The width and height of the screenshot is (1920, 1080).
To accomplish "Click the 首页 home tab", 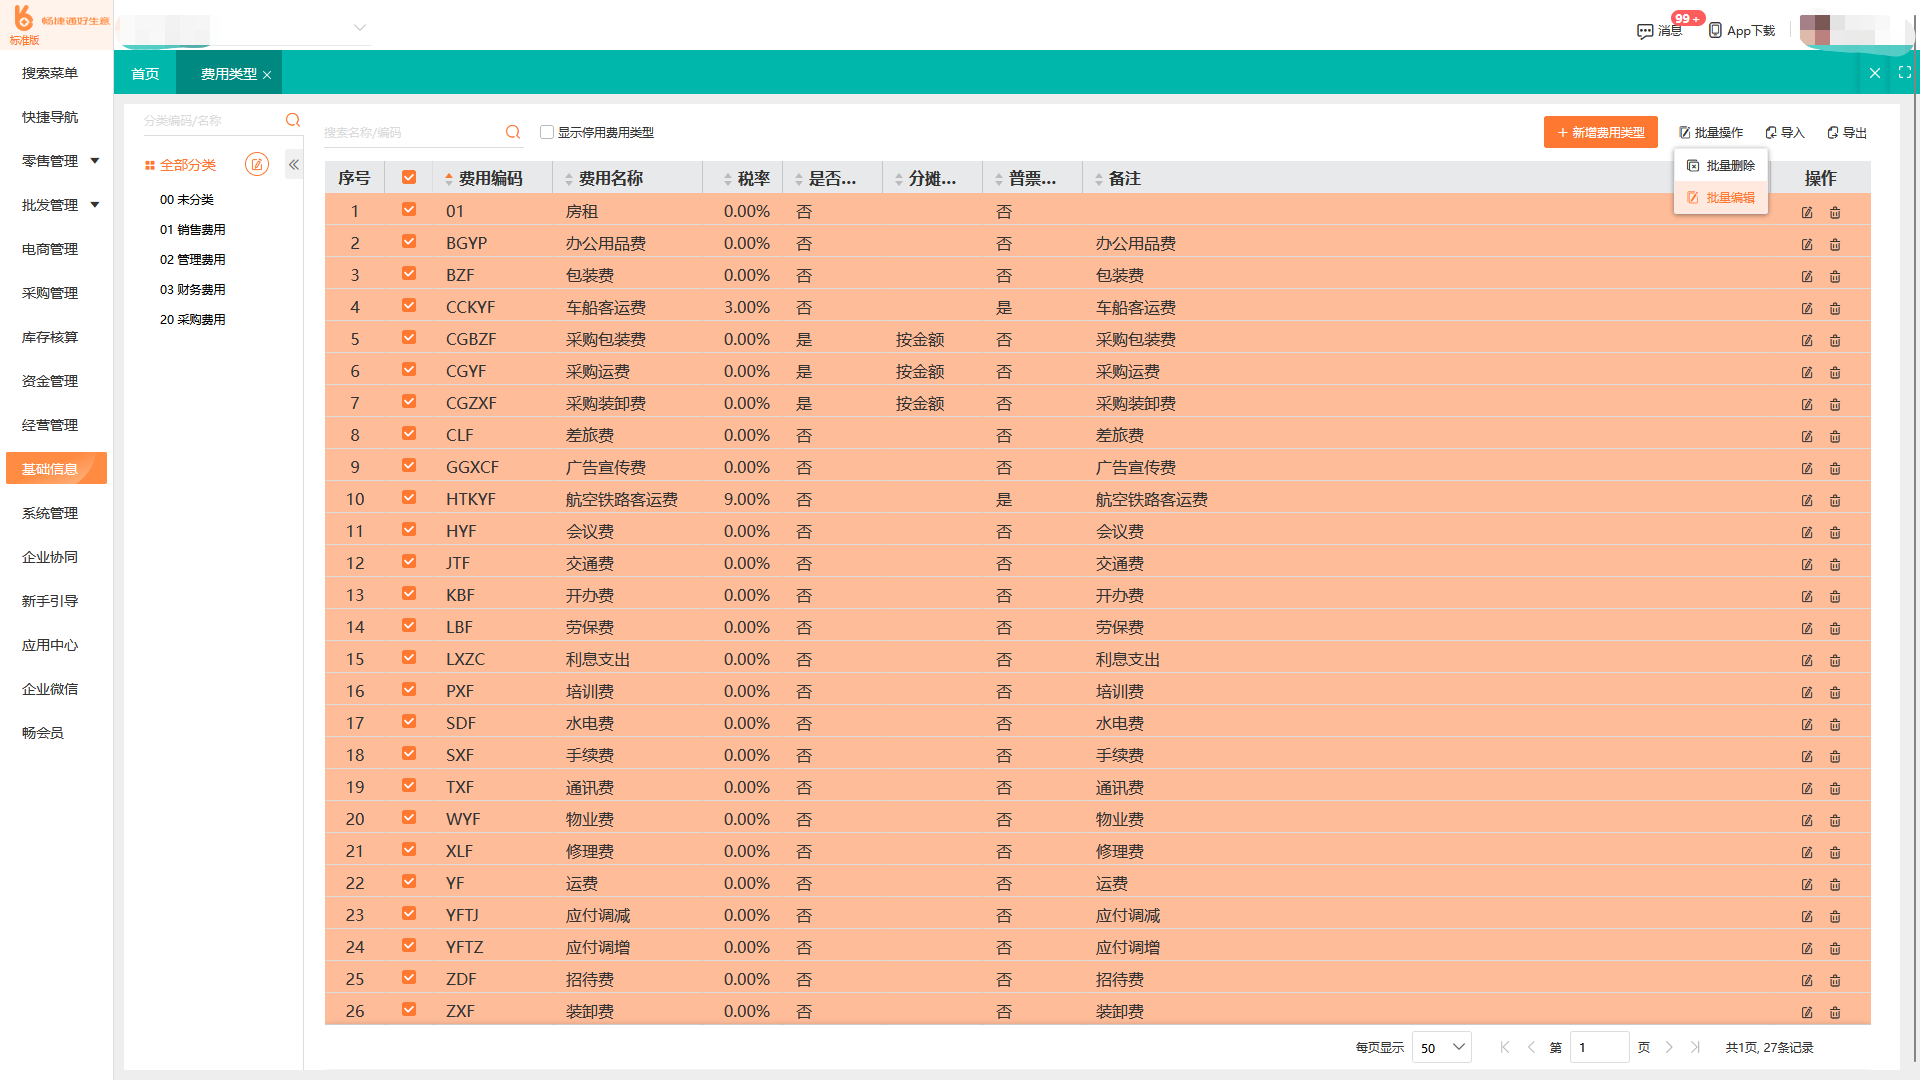I will (145, 74).
